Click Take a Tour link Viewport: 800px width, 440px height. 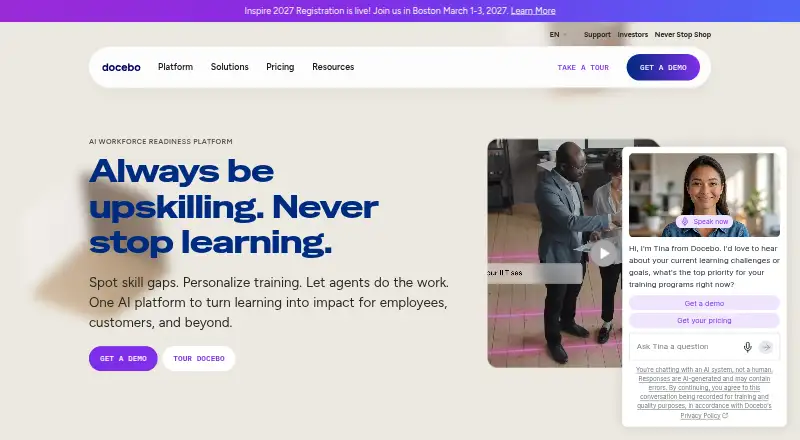pyautogui.click(x=583, y=67)
